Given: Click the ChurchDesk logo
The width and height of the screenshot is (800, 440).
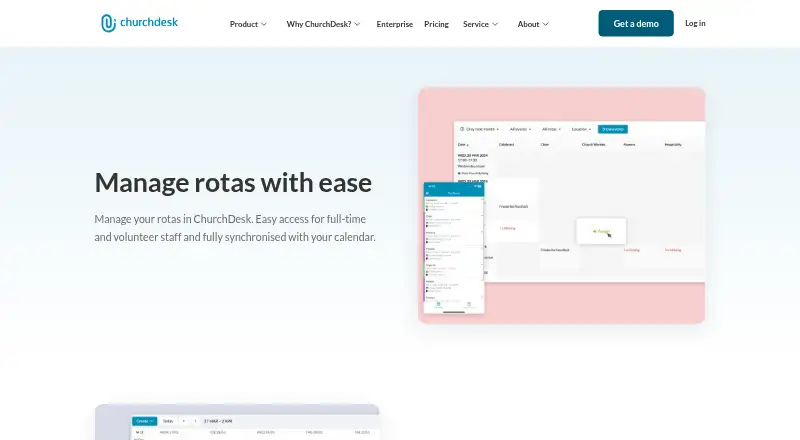Looking at the screenshot, I should click(x=139, y=23).
